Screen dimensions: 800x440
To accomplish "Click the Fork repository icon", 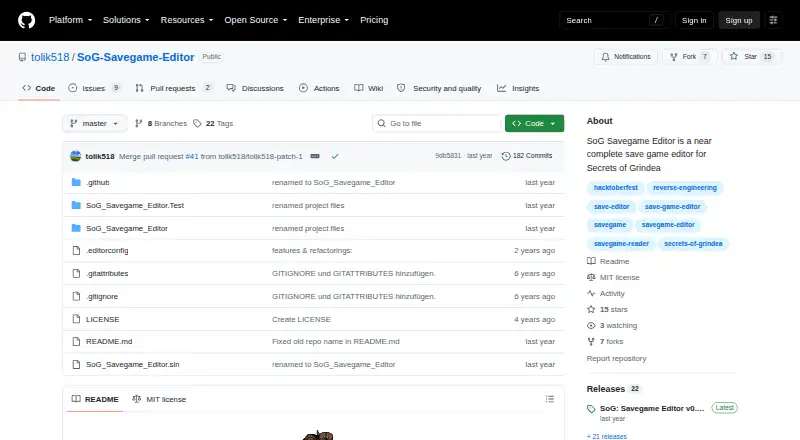I will (x=674, y=57).
